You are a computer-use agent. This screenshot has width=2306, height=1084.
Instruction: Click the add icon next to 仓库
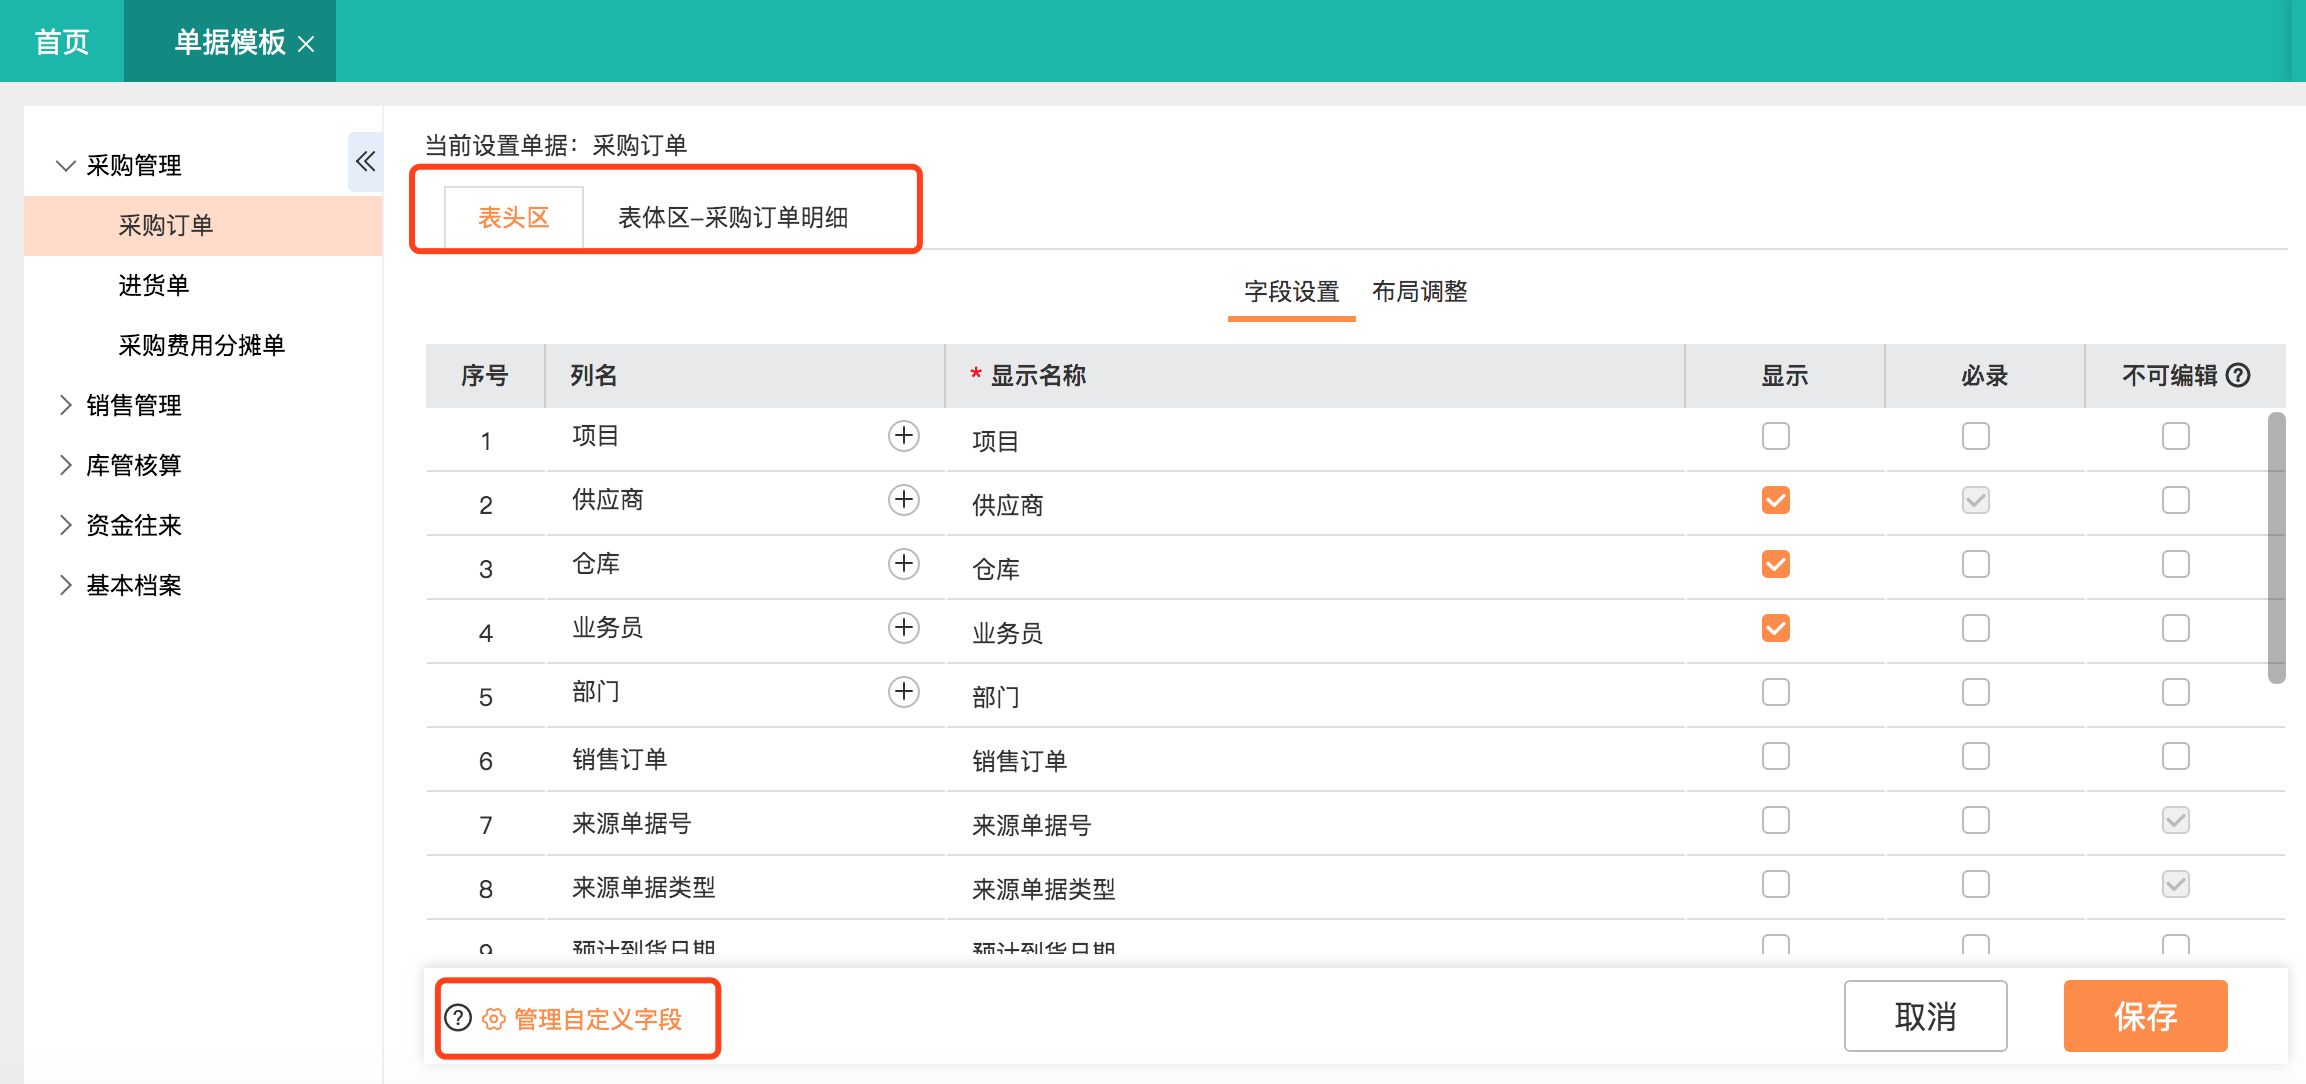906,565
